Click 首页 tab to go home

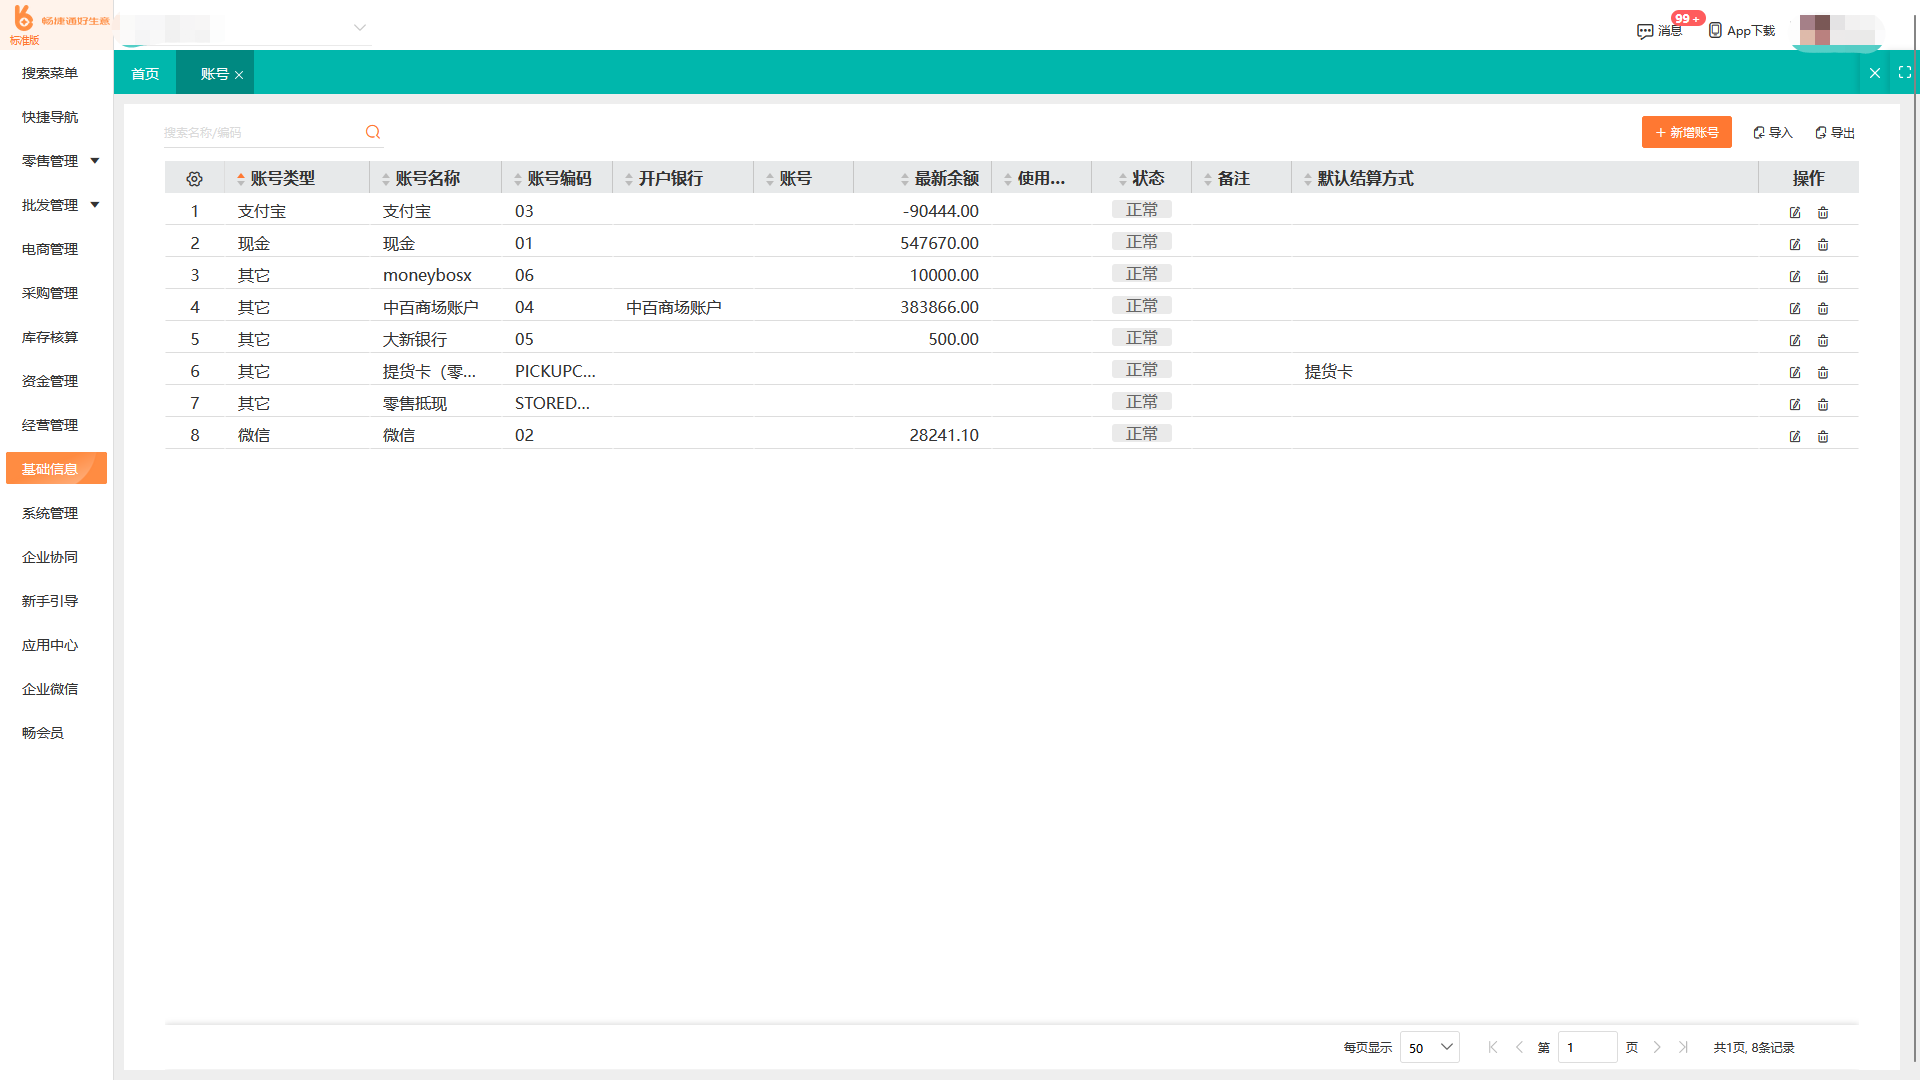(x=148, y=73)
